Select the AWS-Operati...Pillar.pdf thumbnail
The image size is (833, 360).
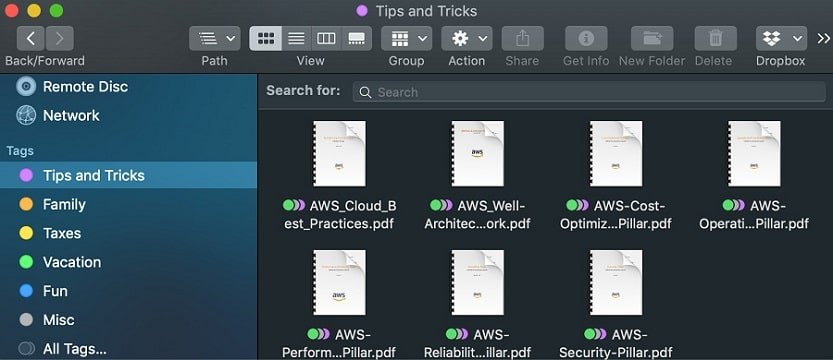(754, 154)
